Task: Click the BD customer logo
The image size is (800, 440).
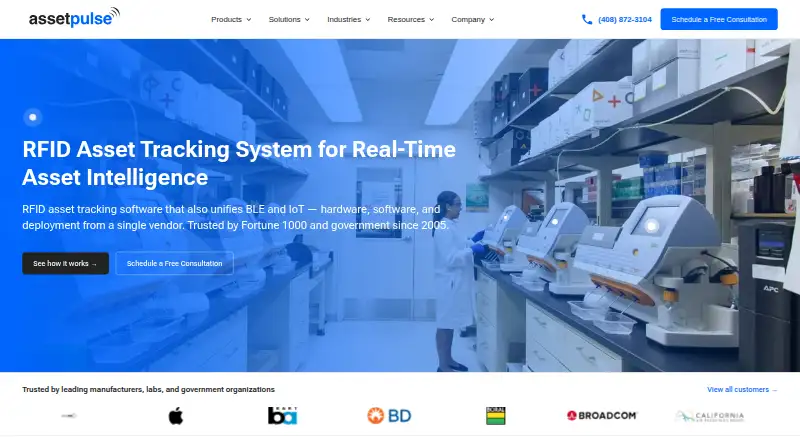Action: [x=389, y=416]
